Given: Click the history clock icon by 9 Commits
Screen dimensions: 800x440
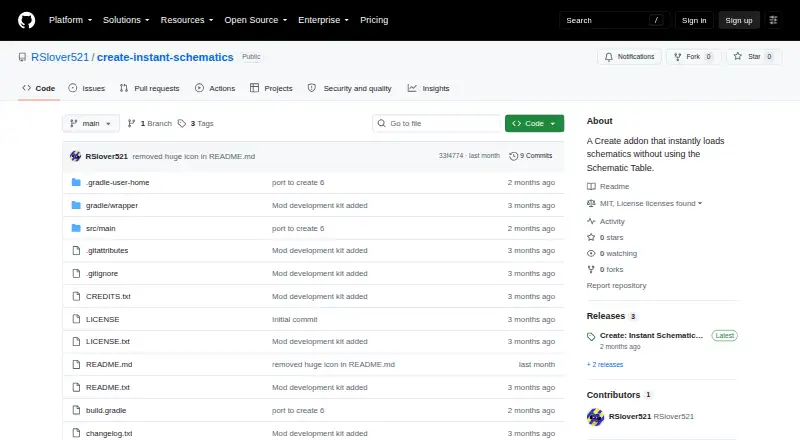Looking at the screenshot, I should (x=513, y=156).
